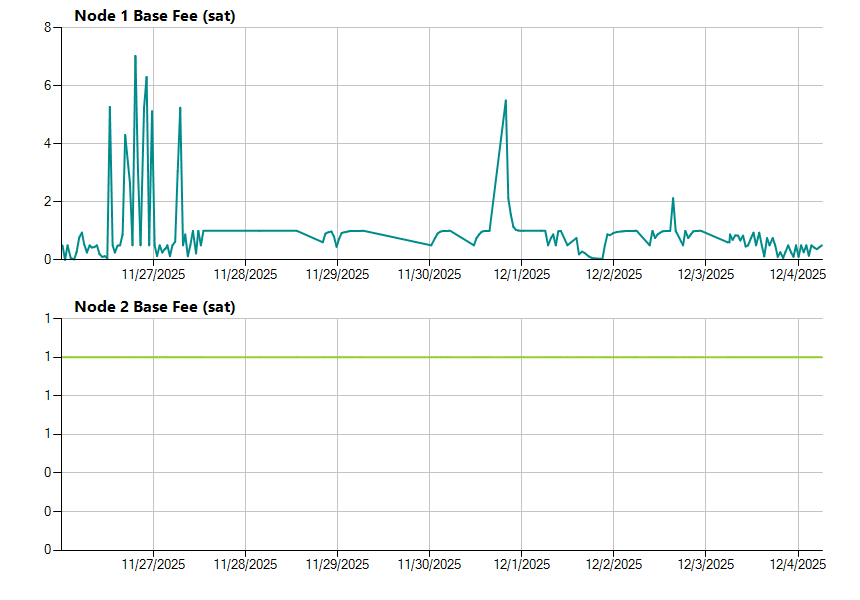
Task: Select 11/29/2025 label on Node 2 axis
Action: [338, 565]
